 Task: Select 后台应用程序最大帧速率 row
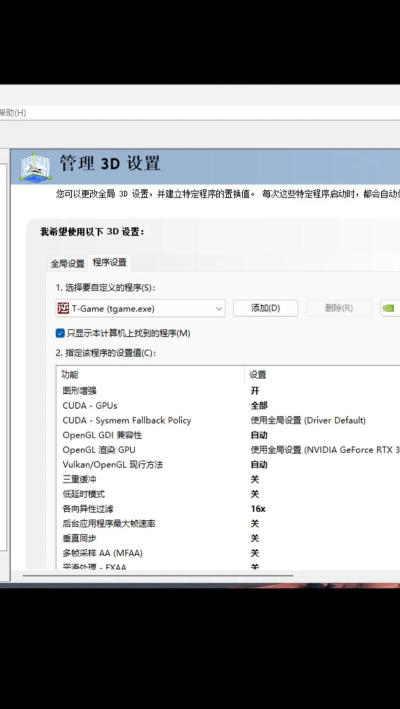[109, 524]
